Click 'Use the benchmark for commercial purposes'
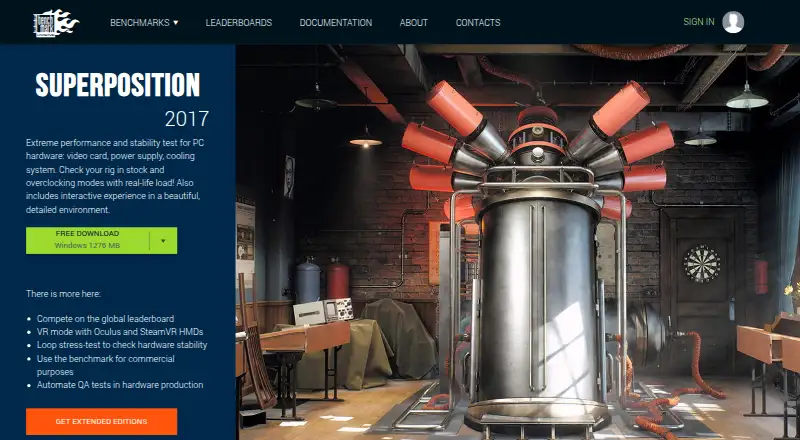The image size is (800, 440). click(106, 365)
